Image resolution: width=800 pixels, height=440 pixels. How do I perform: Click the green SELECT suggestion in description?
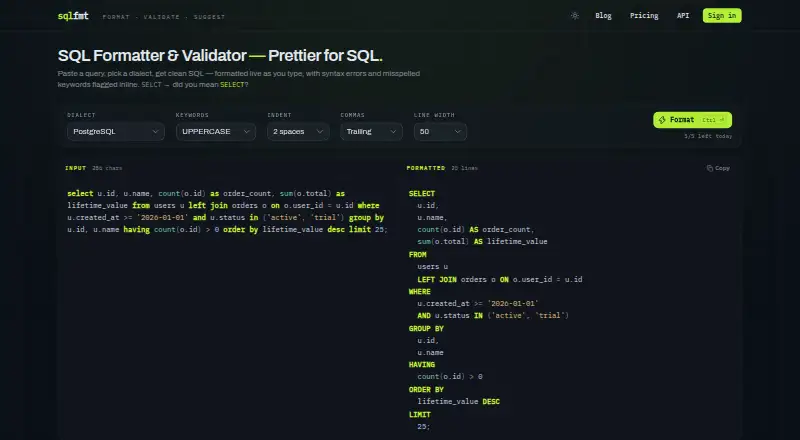(x=232, y=85)
